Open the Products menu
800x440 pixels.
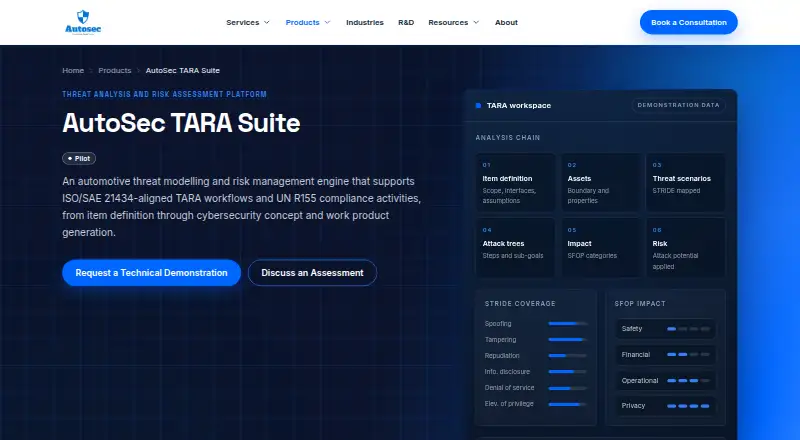[308, 22]
